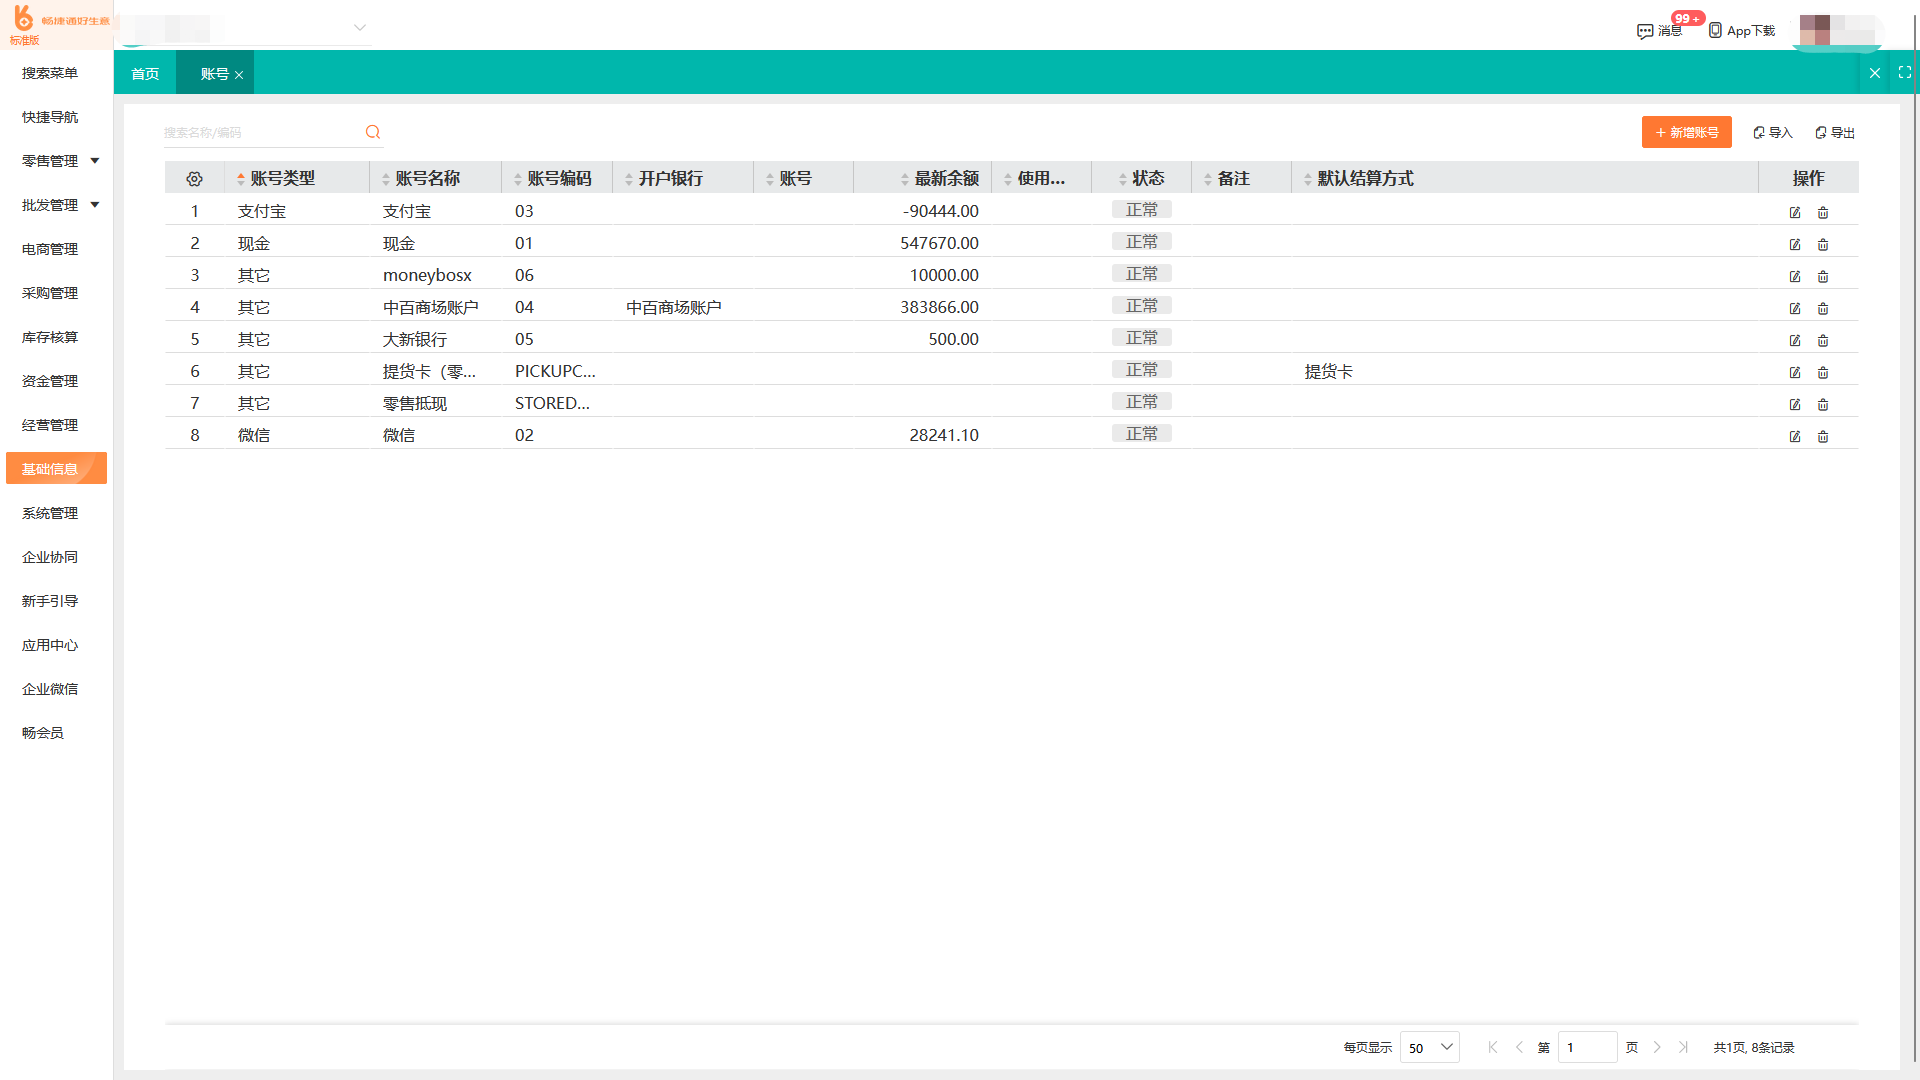Click the 导出 export icon button

1836,132
